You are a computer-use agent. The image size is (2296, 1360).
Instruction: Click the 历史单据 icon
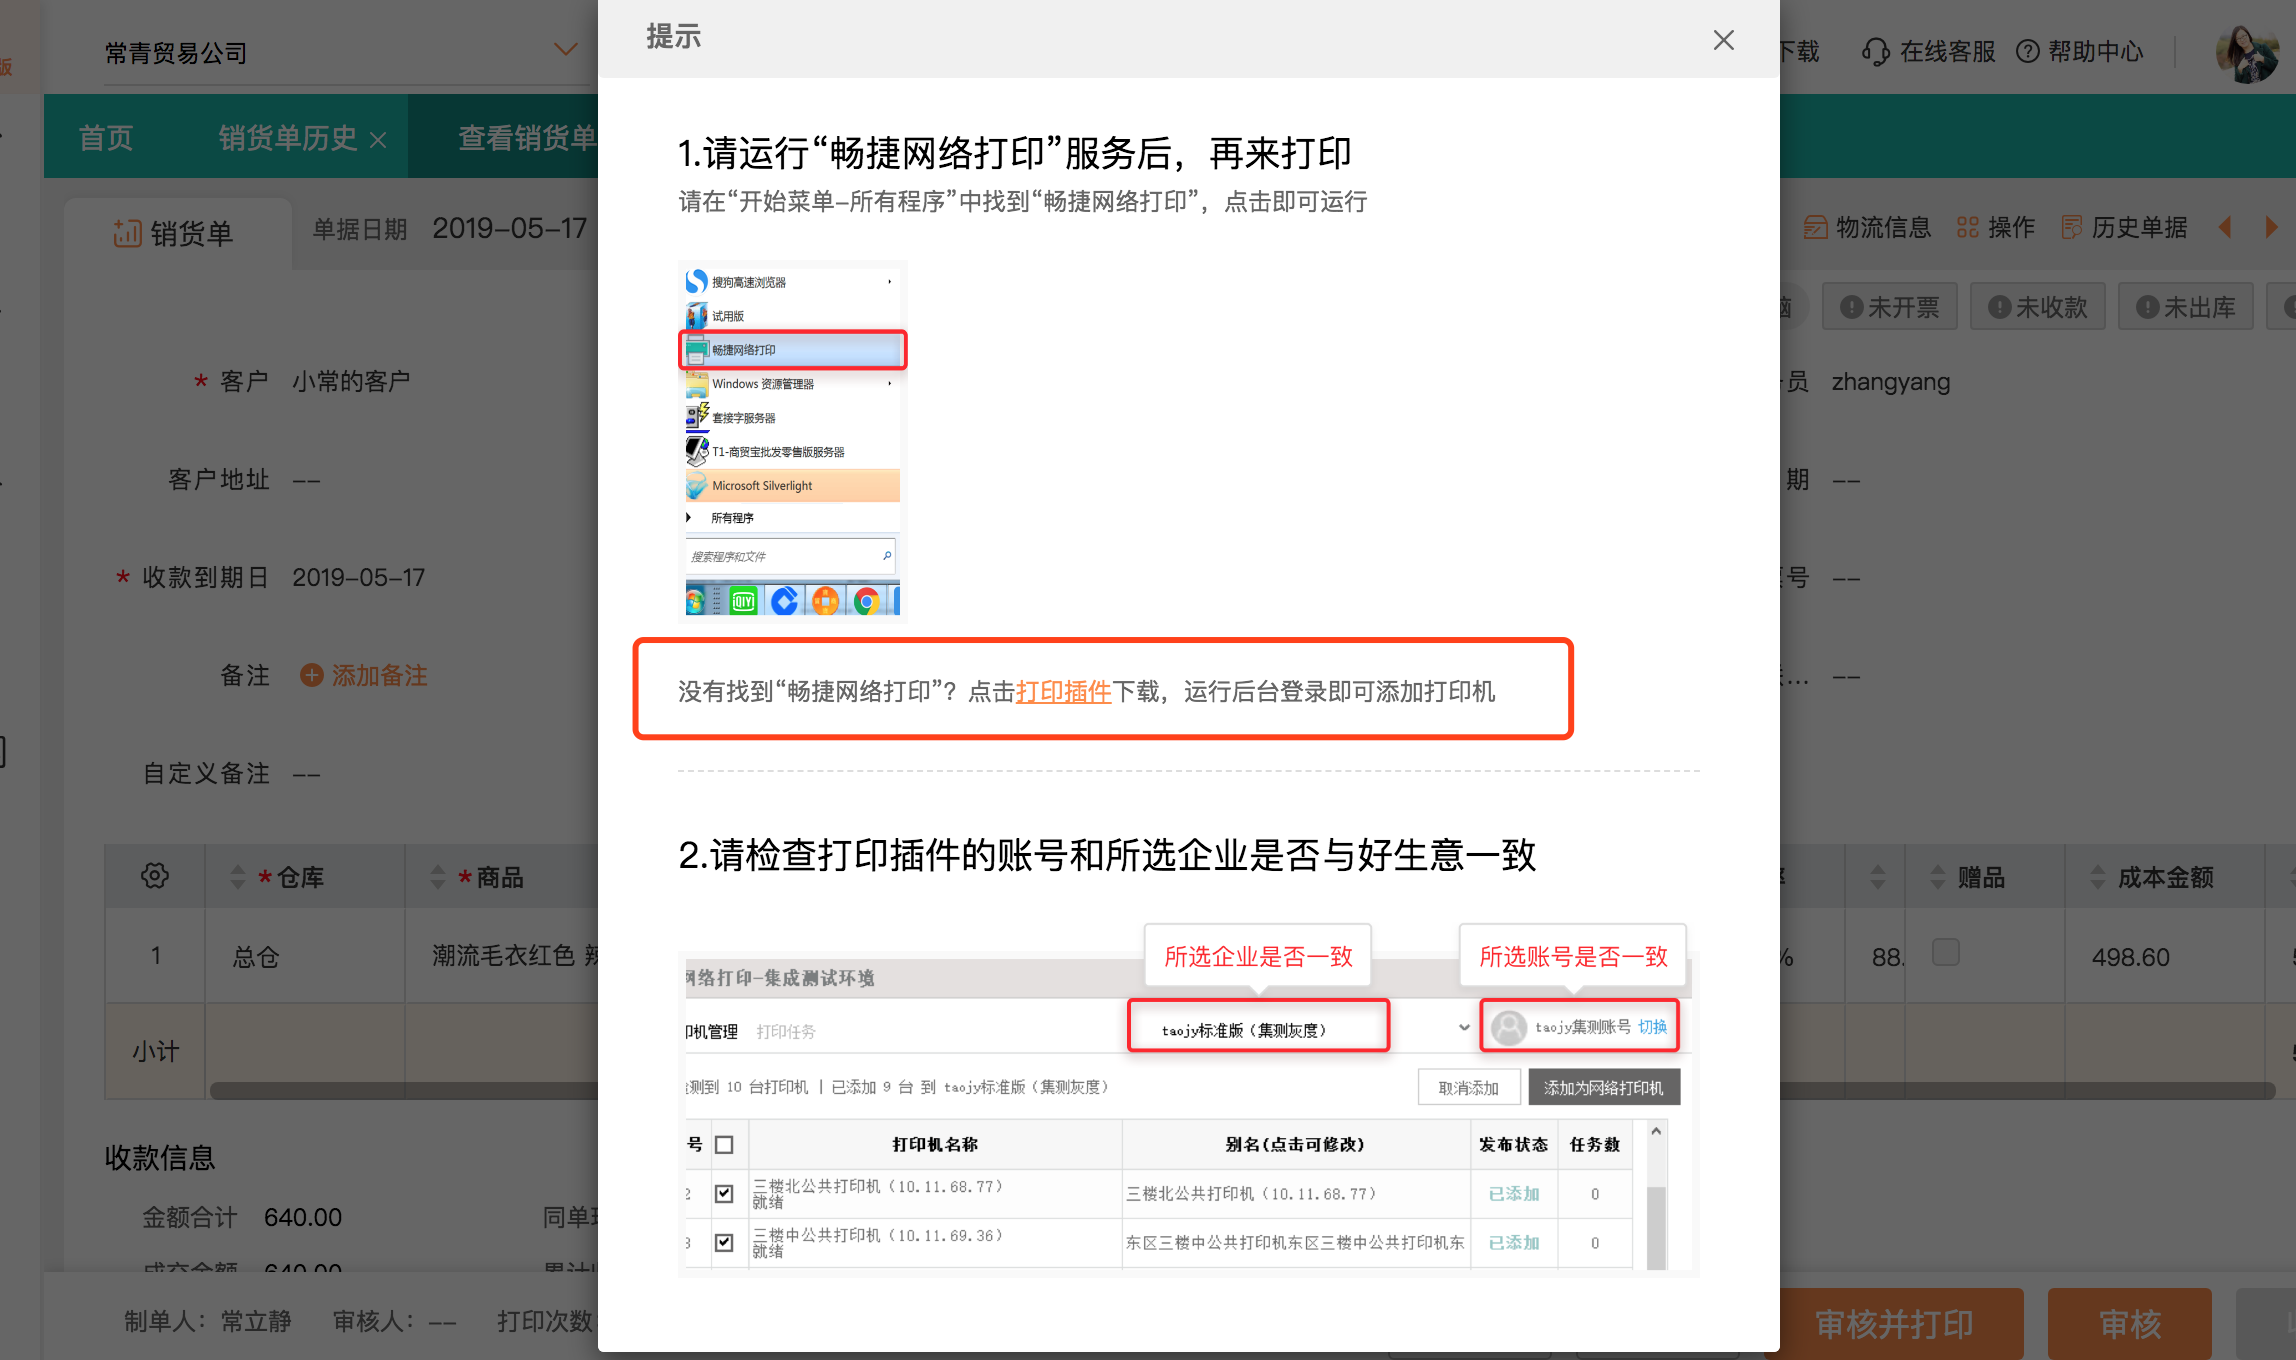[x=2076, y=227]
